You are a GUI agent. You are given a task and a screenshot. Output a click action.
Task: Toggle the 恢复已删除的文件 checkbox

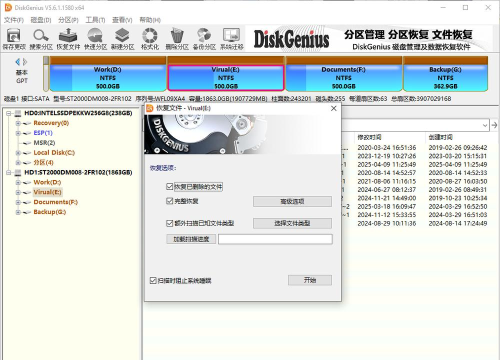click(169, 186)
